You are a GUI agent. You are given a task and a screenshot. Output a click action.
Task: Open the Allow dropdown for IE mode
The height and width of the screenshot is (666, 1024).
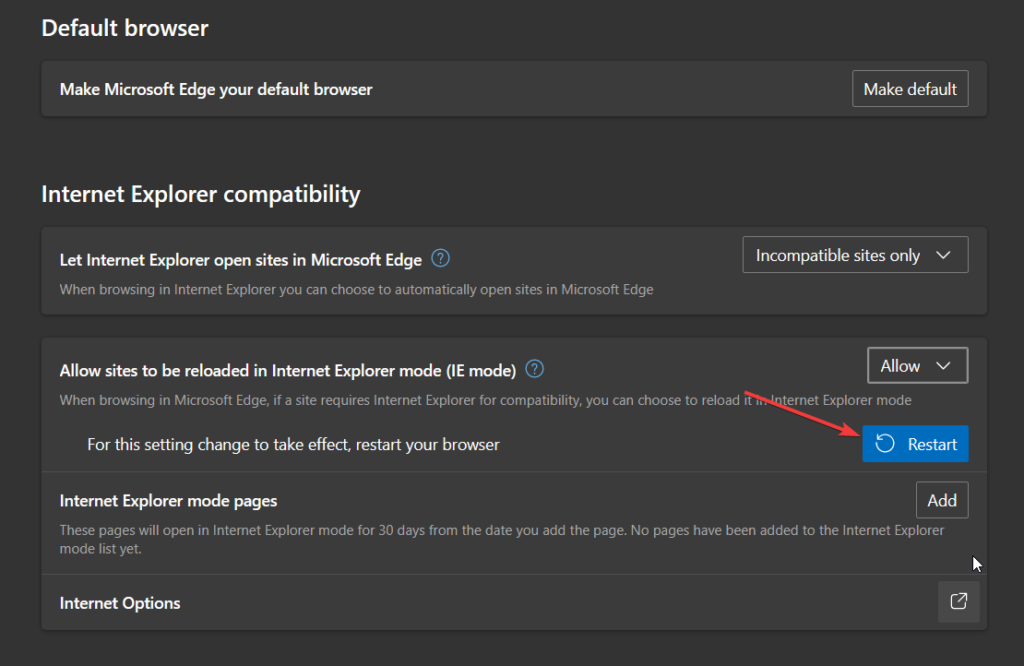pyautogui.click(x=917, y=366)
